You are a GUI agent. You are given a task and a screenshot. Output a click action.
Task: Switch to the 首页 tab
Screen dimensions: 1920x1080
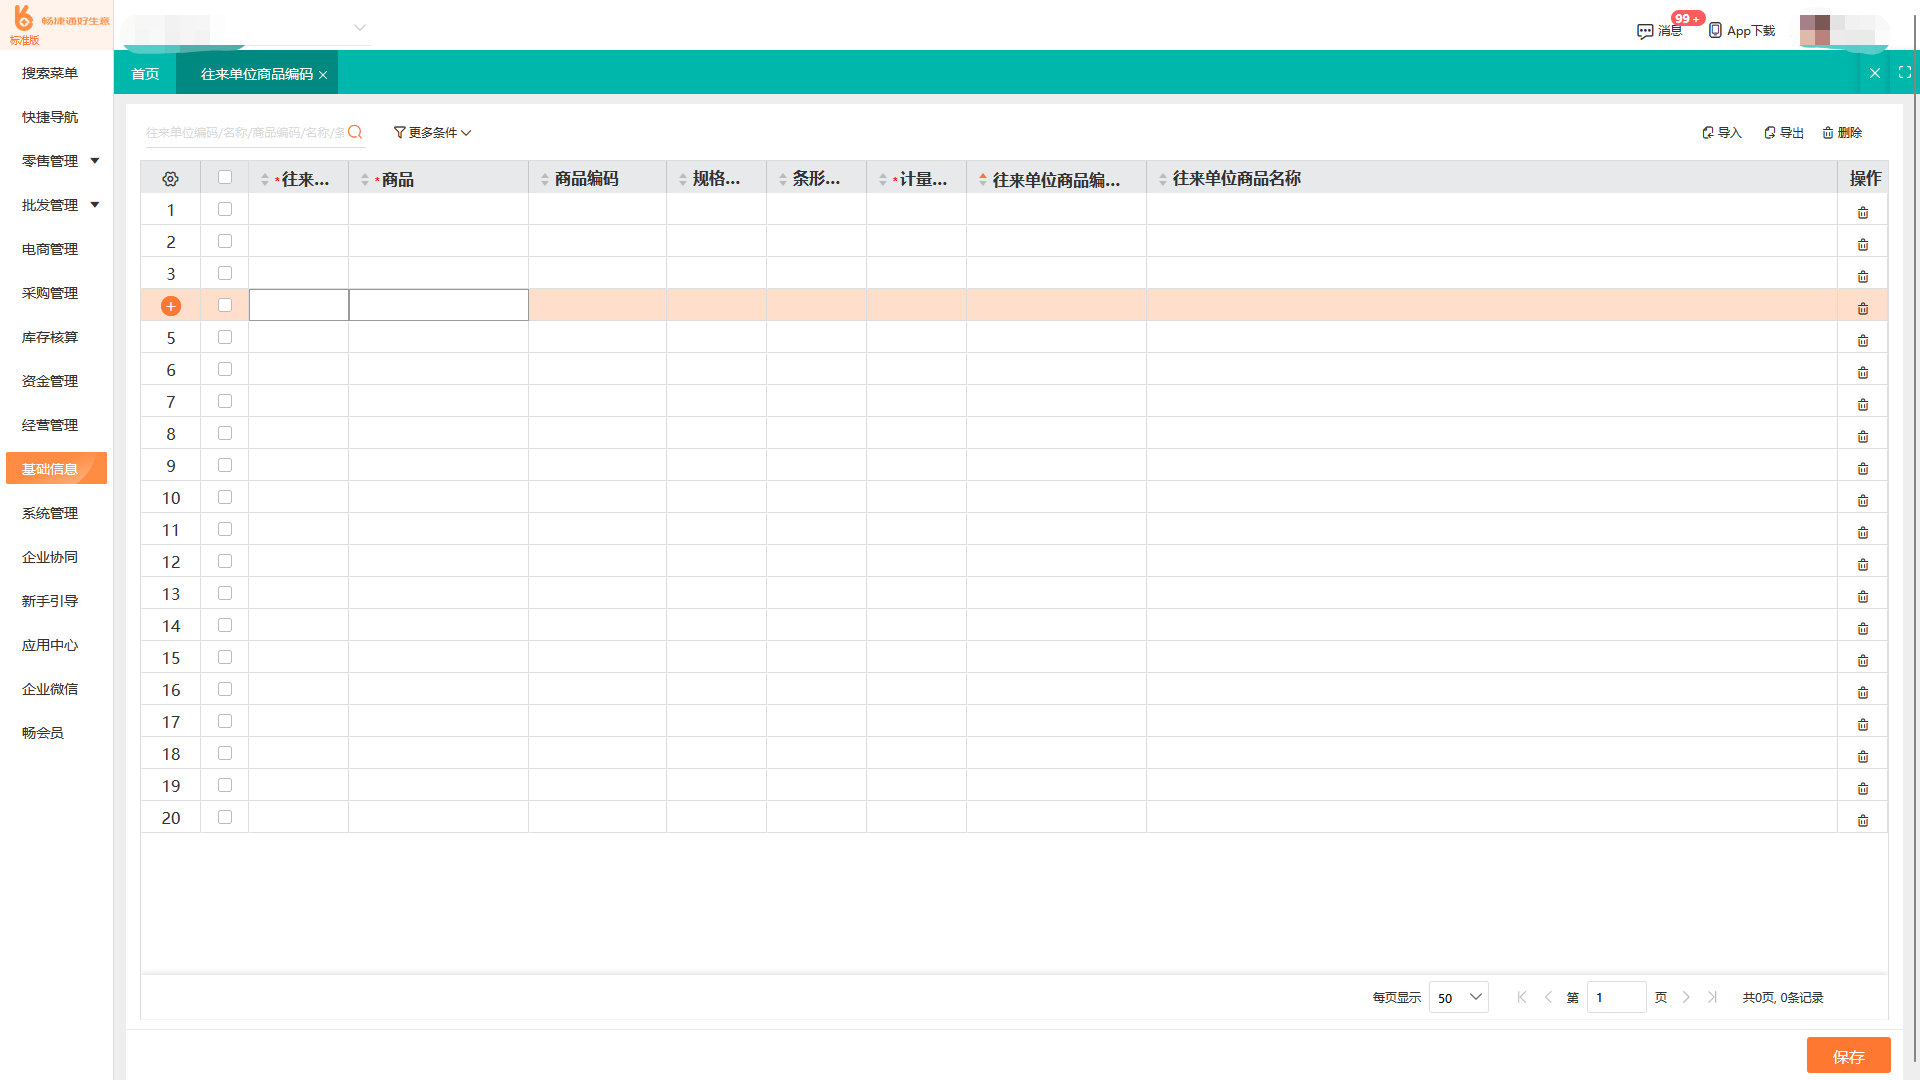click(x=144, y=73)
